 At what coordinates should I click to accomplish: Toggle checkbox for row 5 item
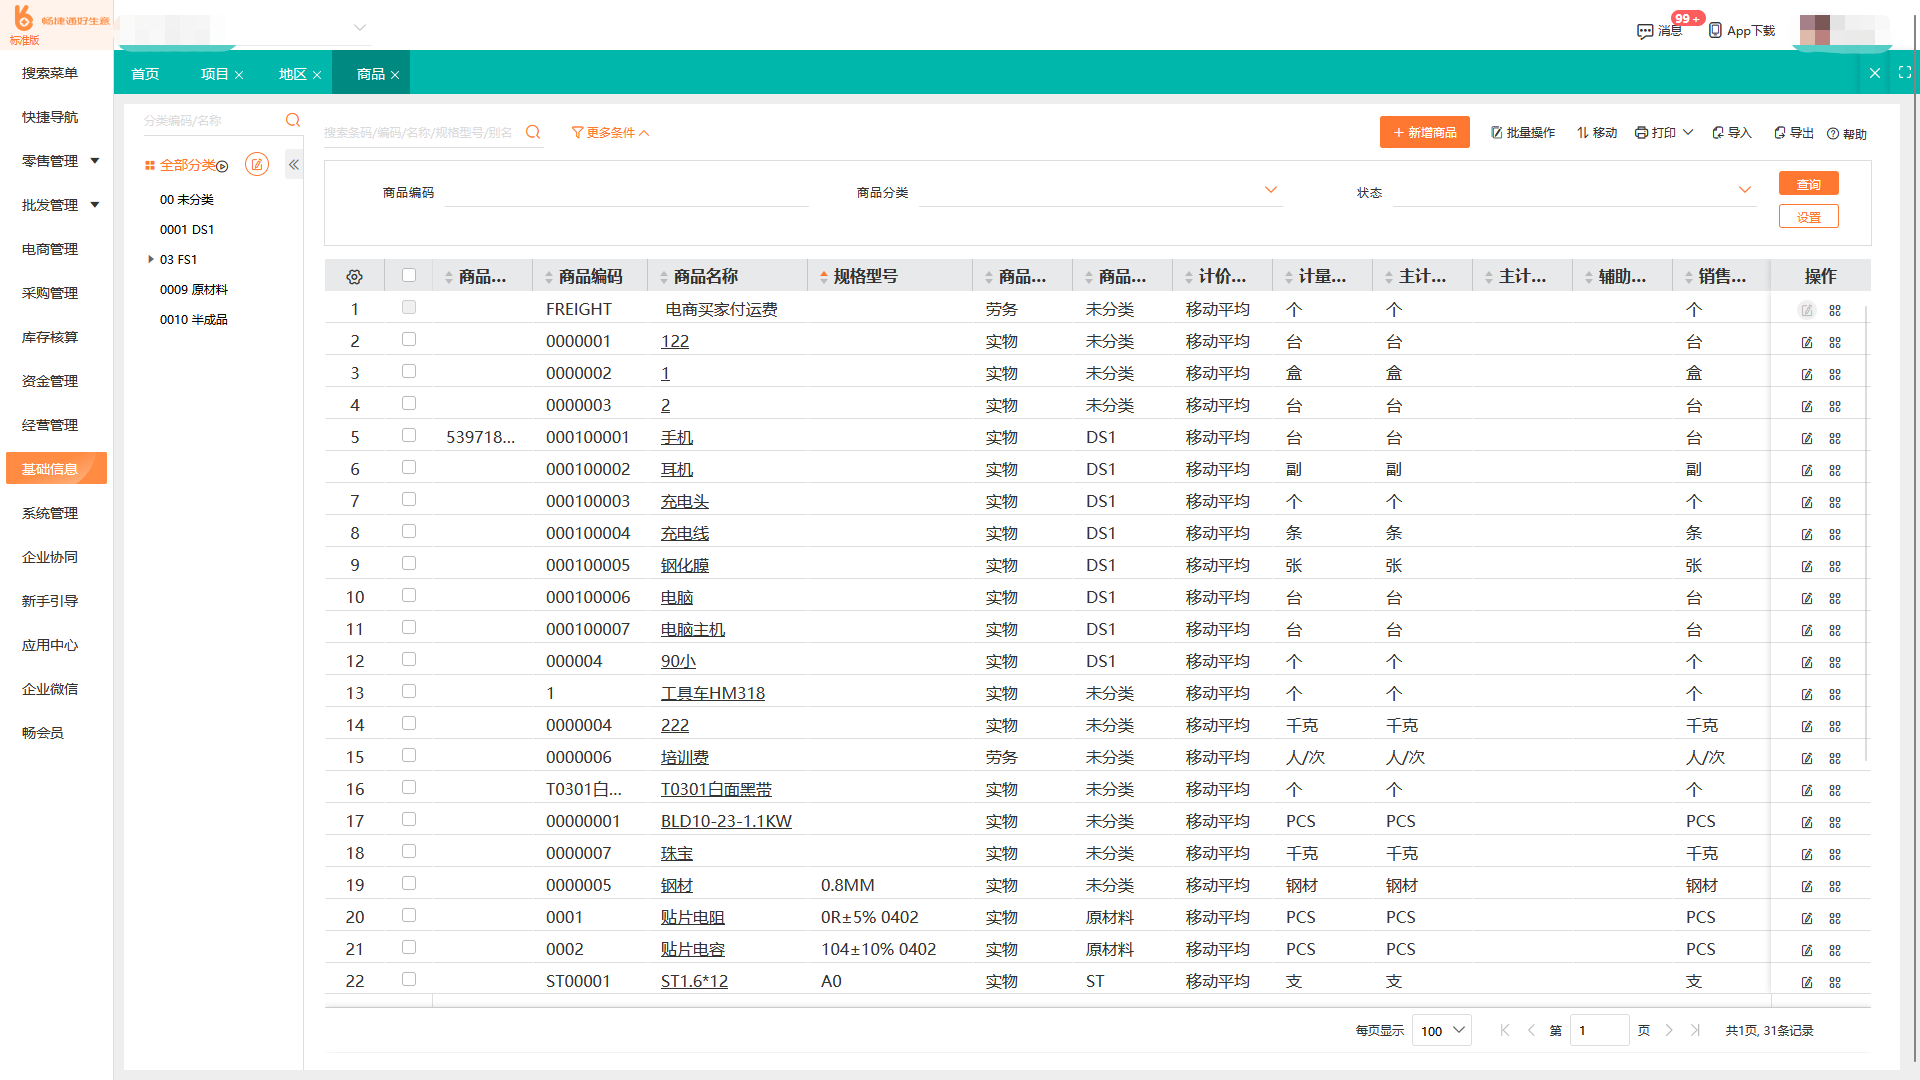coord(411,435)
